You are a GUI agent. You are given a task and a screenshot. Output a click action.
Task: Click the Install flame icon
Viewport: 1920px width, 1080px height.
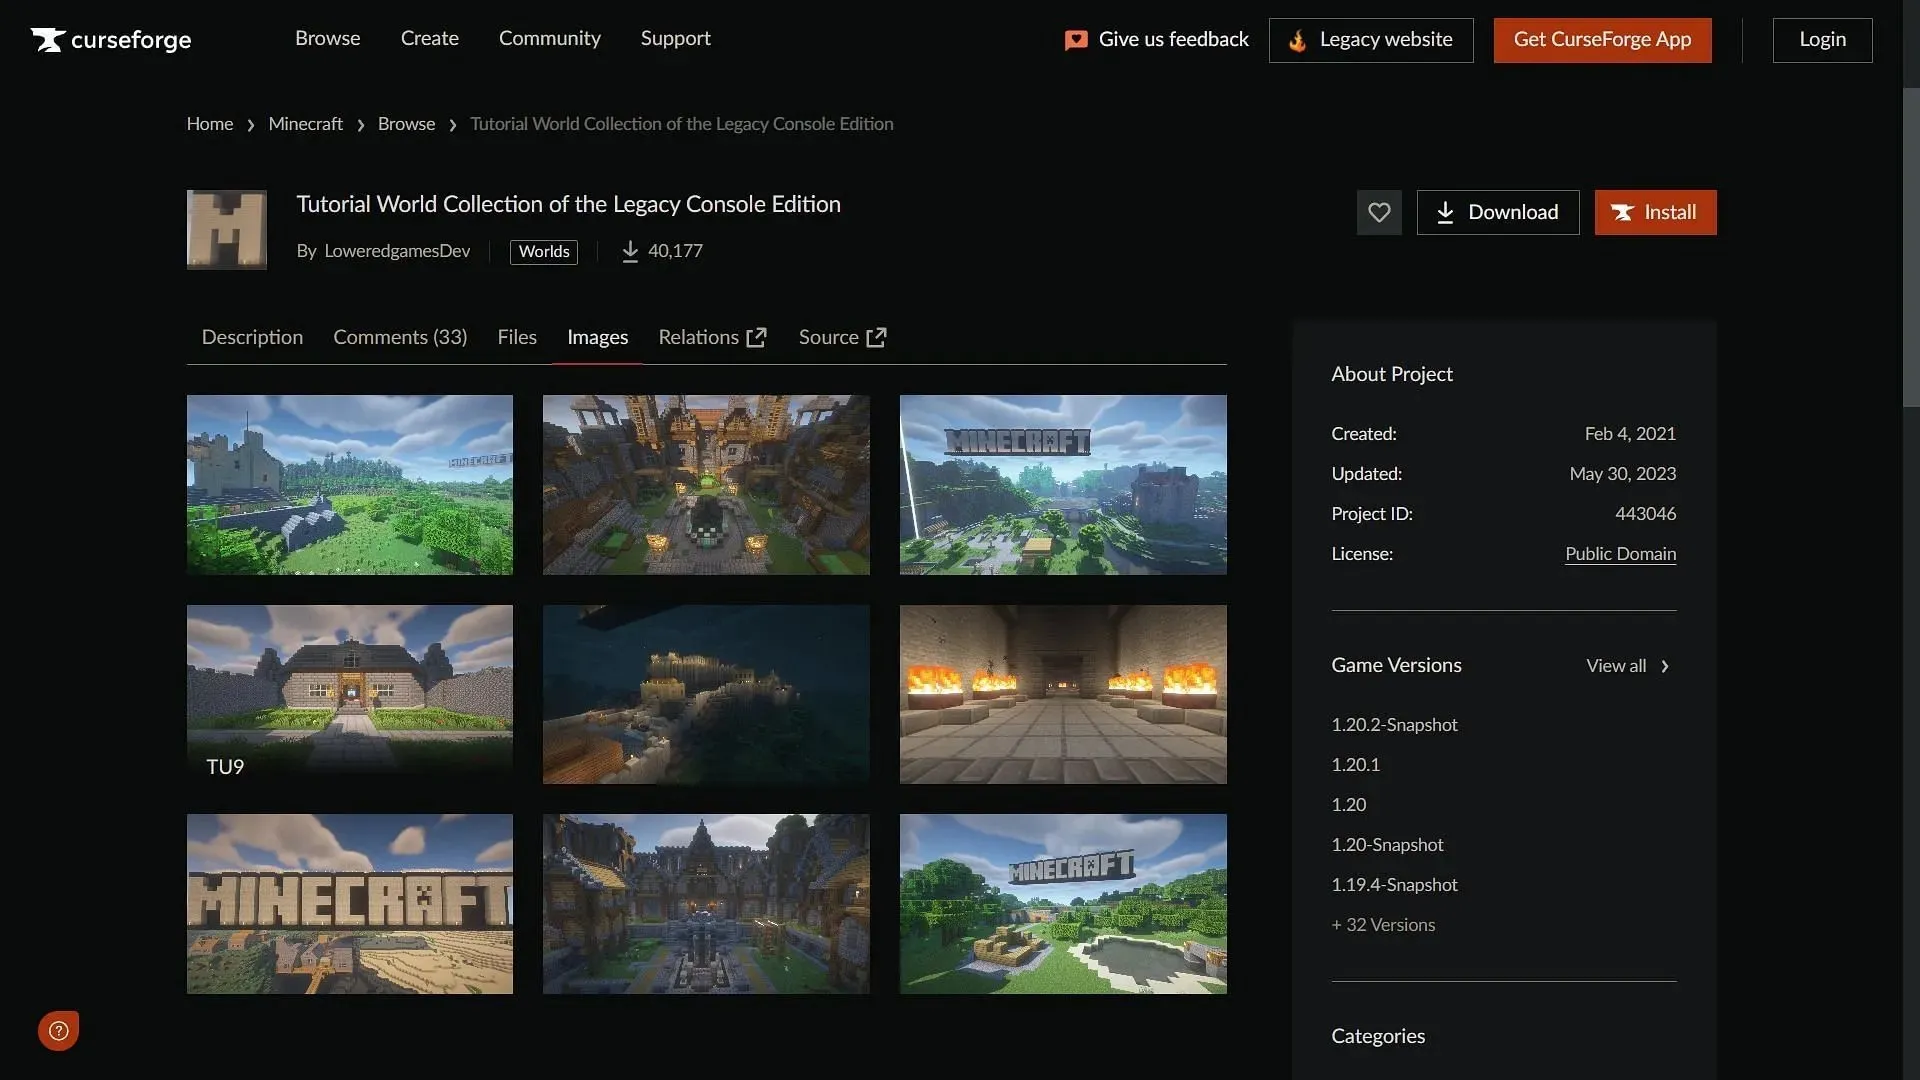coord(1625,212)
